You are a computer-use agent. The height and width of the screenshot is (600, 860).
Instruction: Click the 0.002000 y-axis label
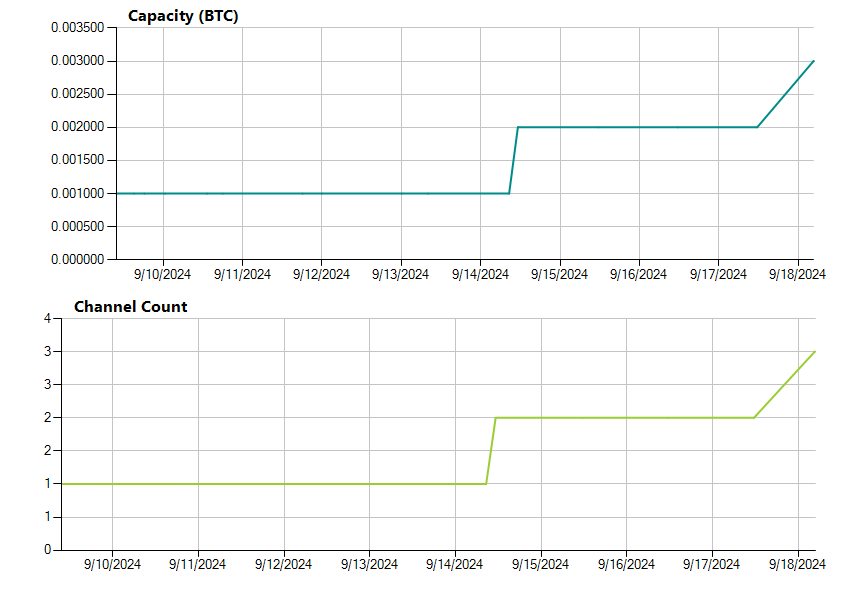[77, 127]
